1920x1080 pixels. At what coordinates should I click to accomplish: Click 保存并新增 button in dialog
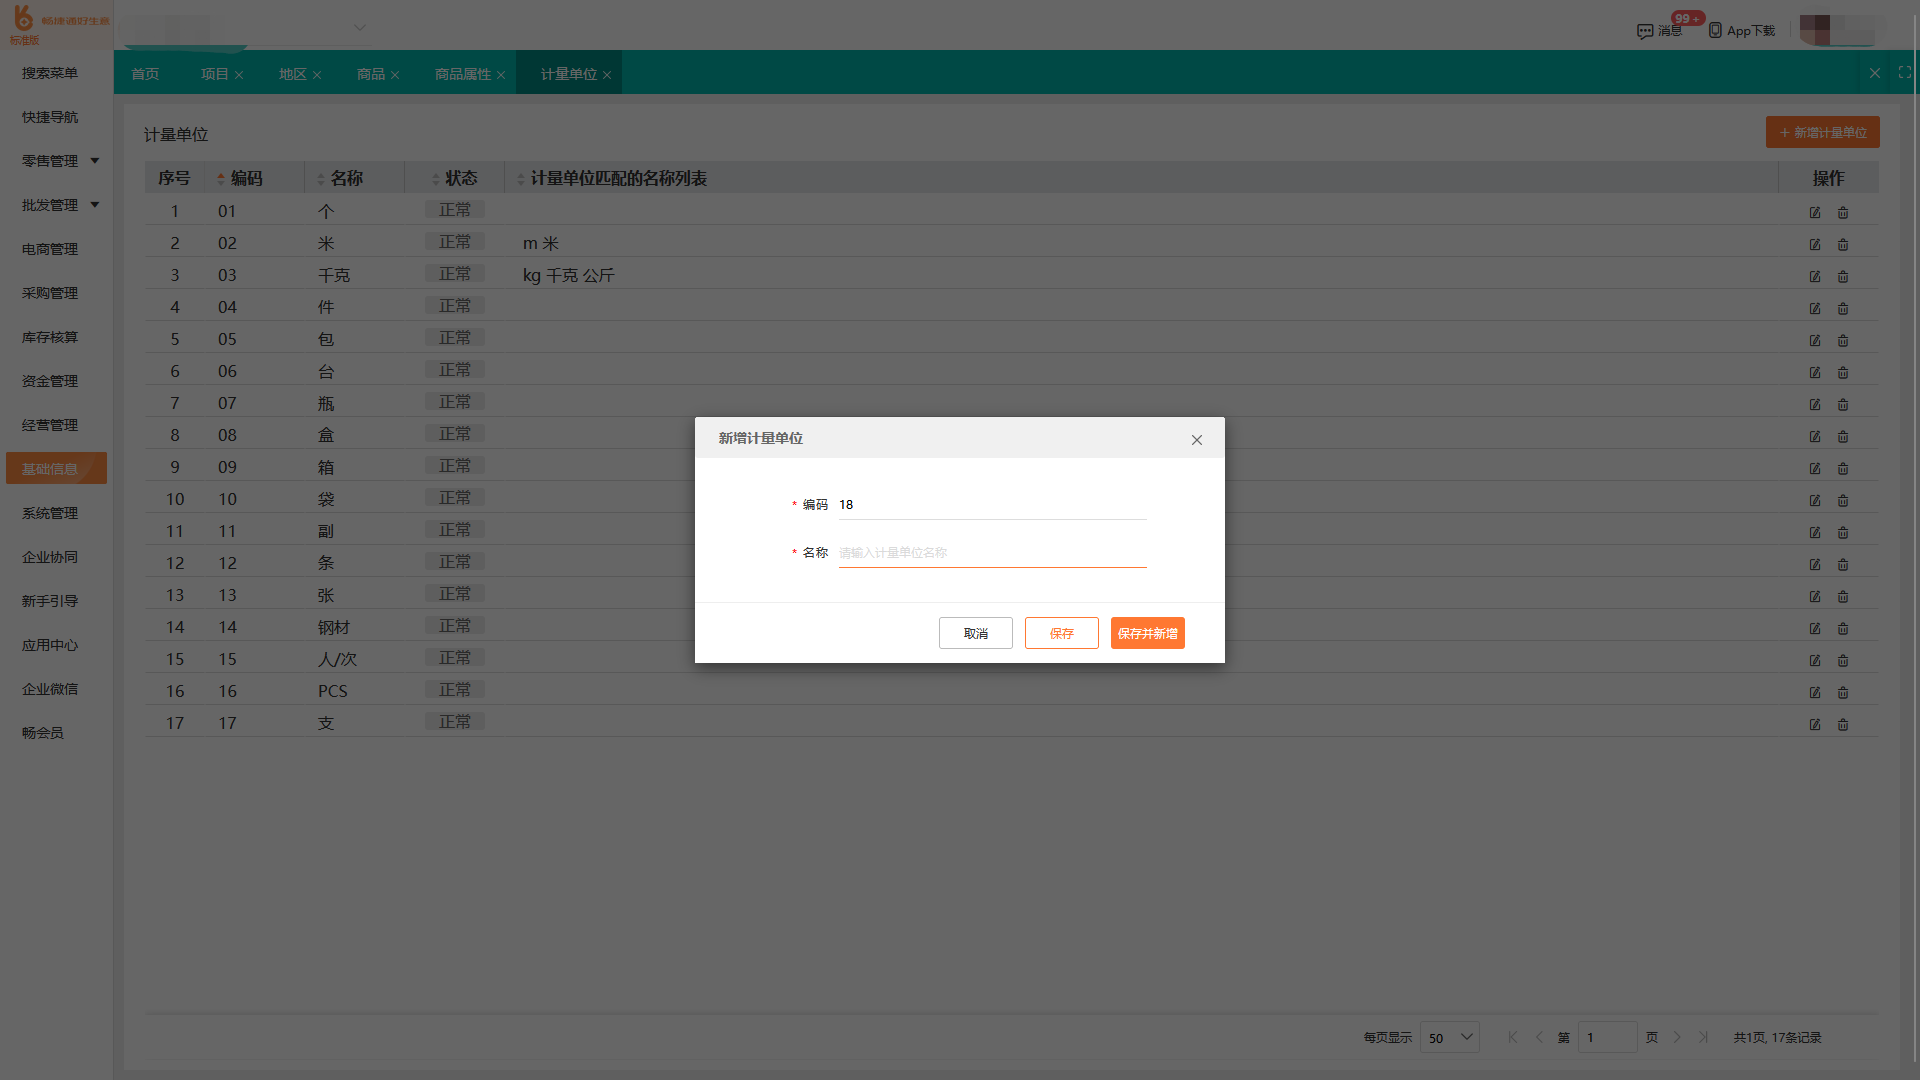click(1146, 633)
